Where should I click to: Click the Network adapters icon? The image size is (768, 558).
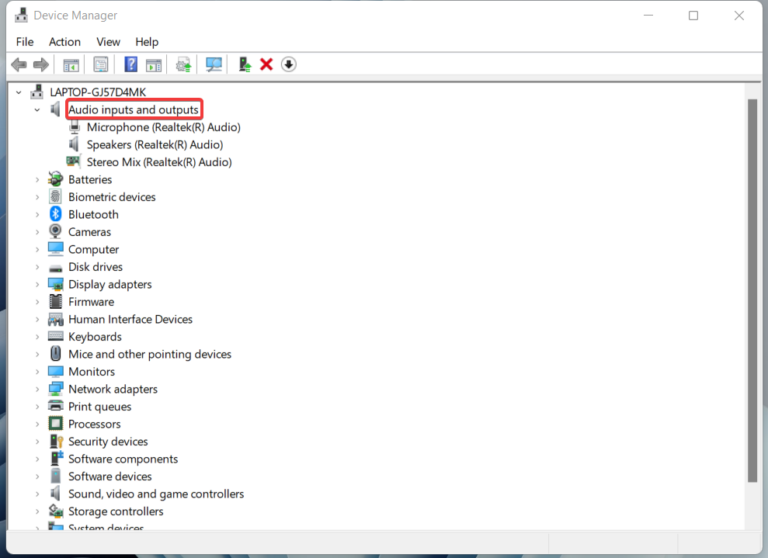[x=55, y=388]
